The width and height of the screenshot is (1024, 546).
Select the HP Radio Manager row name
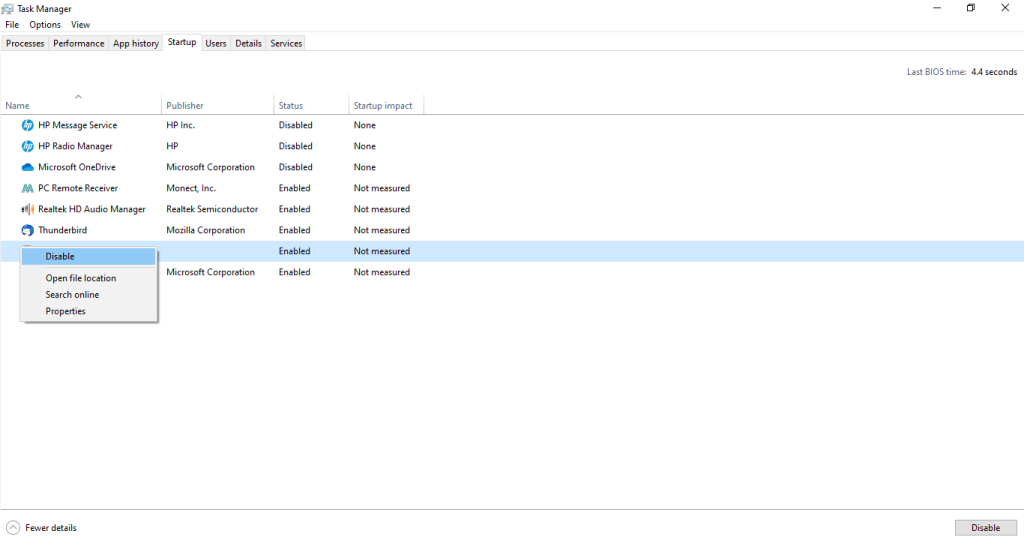(75, 146)
